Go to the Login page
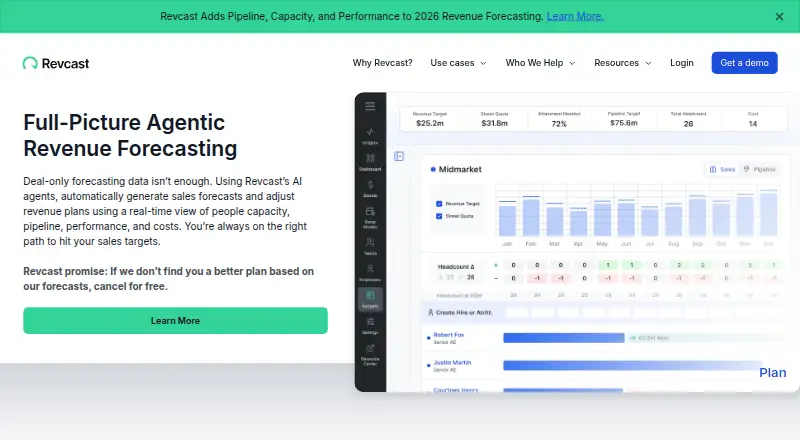 point(682,63)
